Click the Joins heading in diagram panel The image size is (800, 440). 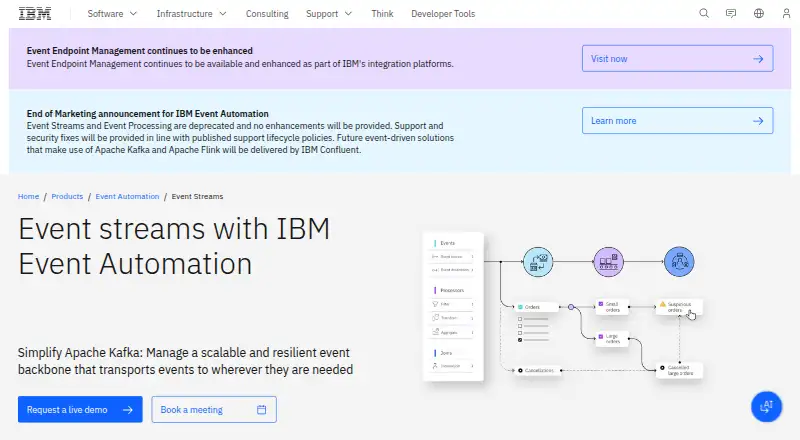(x=446, y=353)
